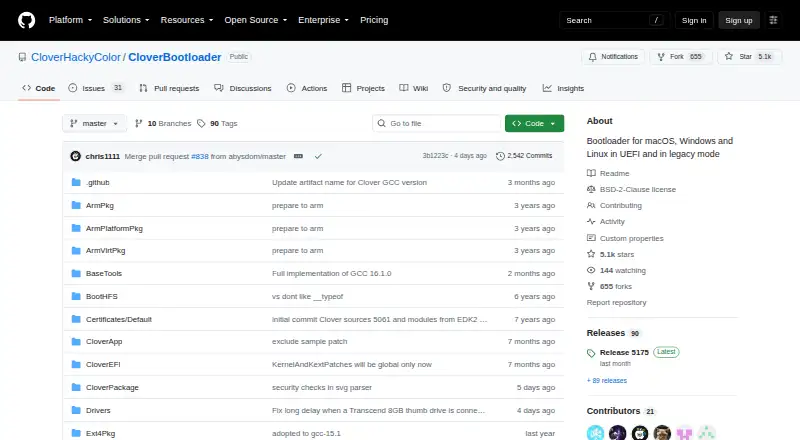The width and height of the screenshot is (800, 440).
Task: Click the Report repository link
Action: (616, 303)
